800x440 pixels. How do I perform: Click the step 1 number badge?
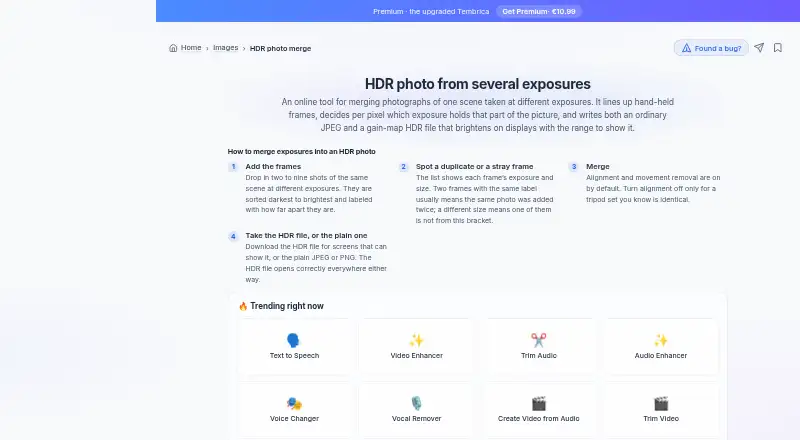tap(233, 166)
